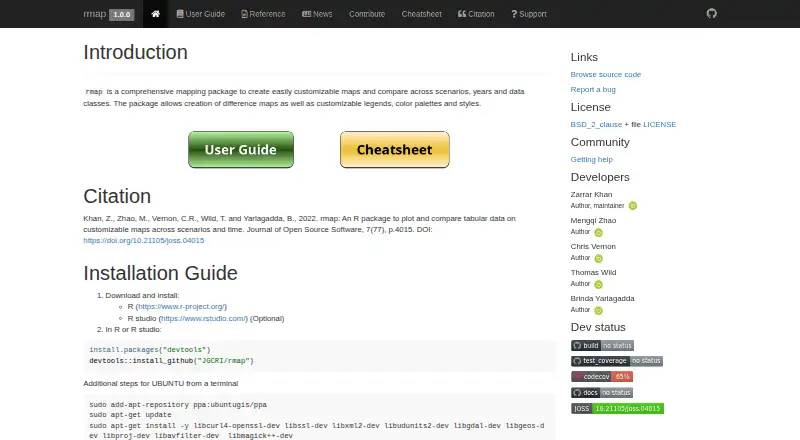The width and height of the screenshot is (800, 440).
Task: Follow the Getting help link
Action: [591, 159]
